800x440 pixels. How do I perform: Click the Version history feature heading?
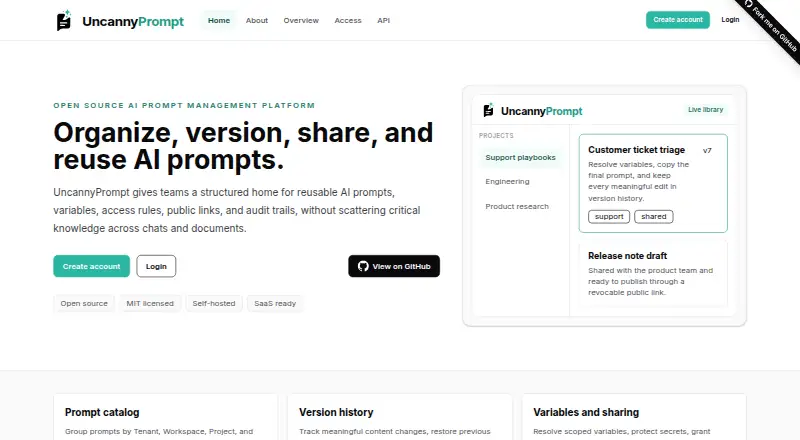point(336,412)
